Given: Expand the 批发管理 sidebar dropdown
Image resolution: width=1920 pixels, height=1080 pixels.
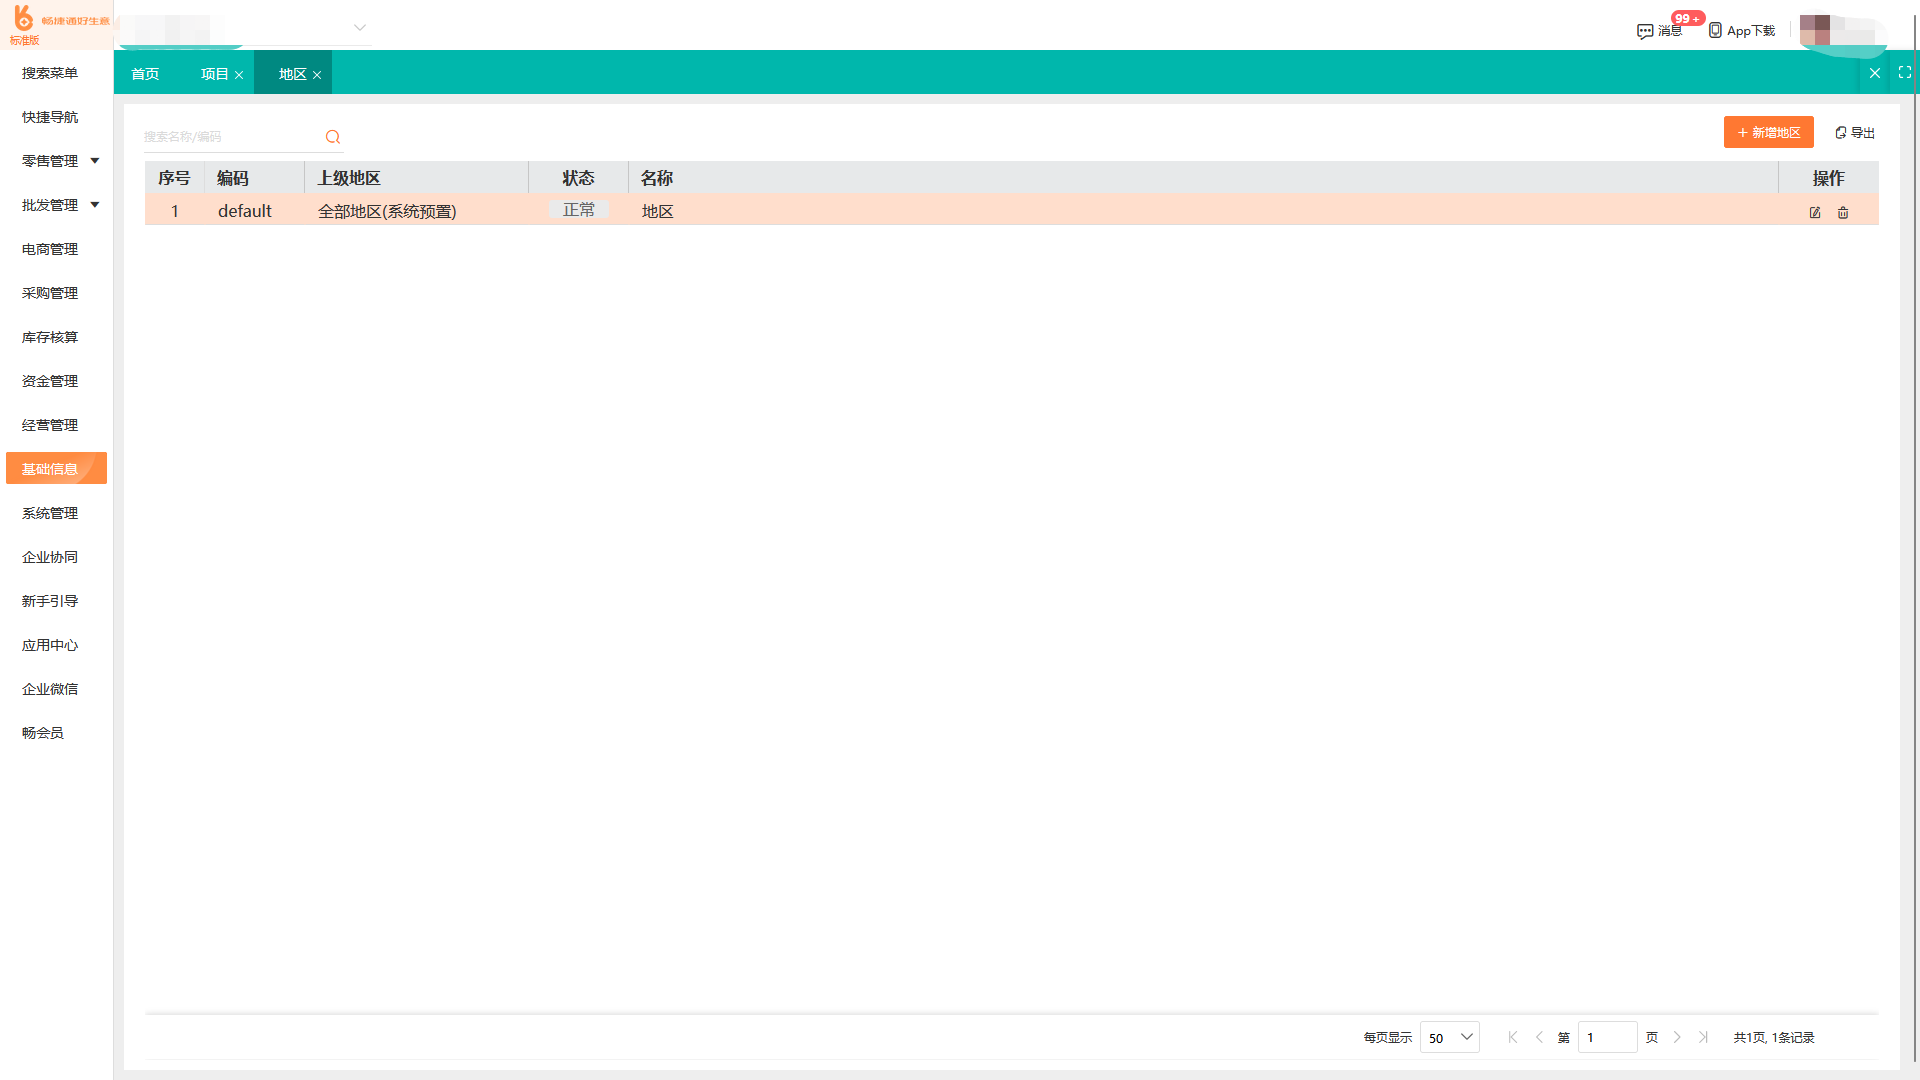Looking at the screenshot, I should tap(53, 204).
